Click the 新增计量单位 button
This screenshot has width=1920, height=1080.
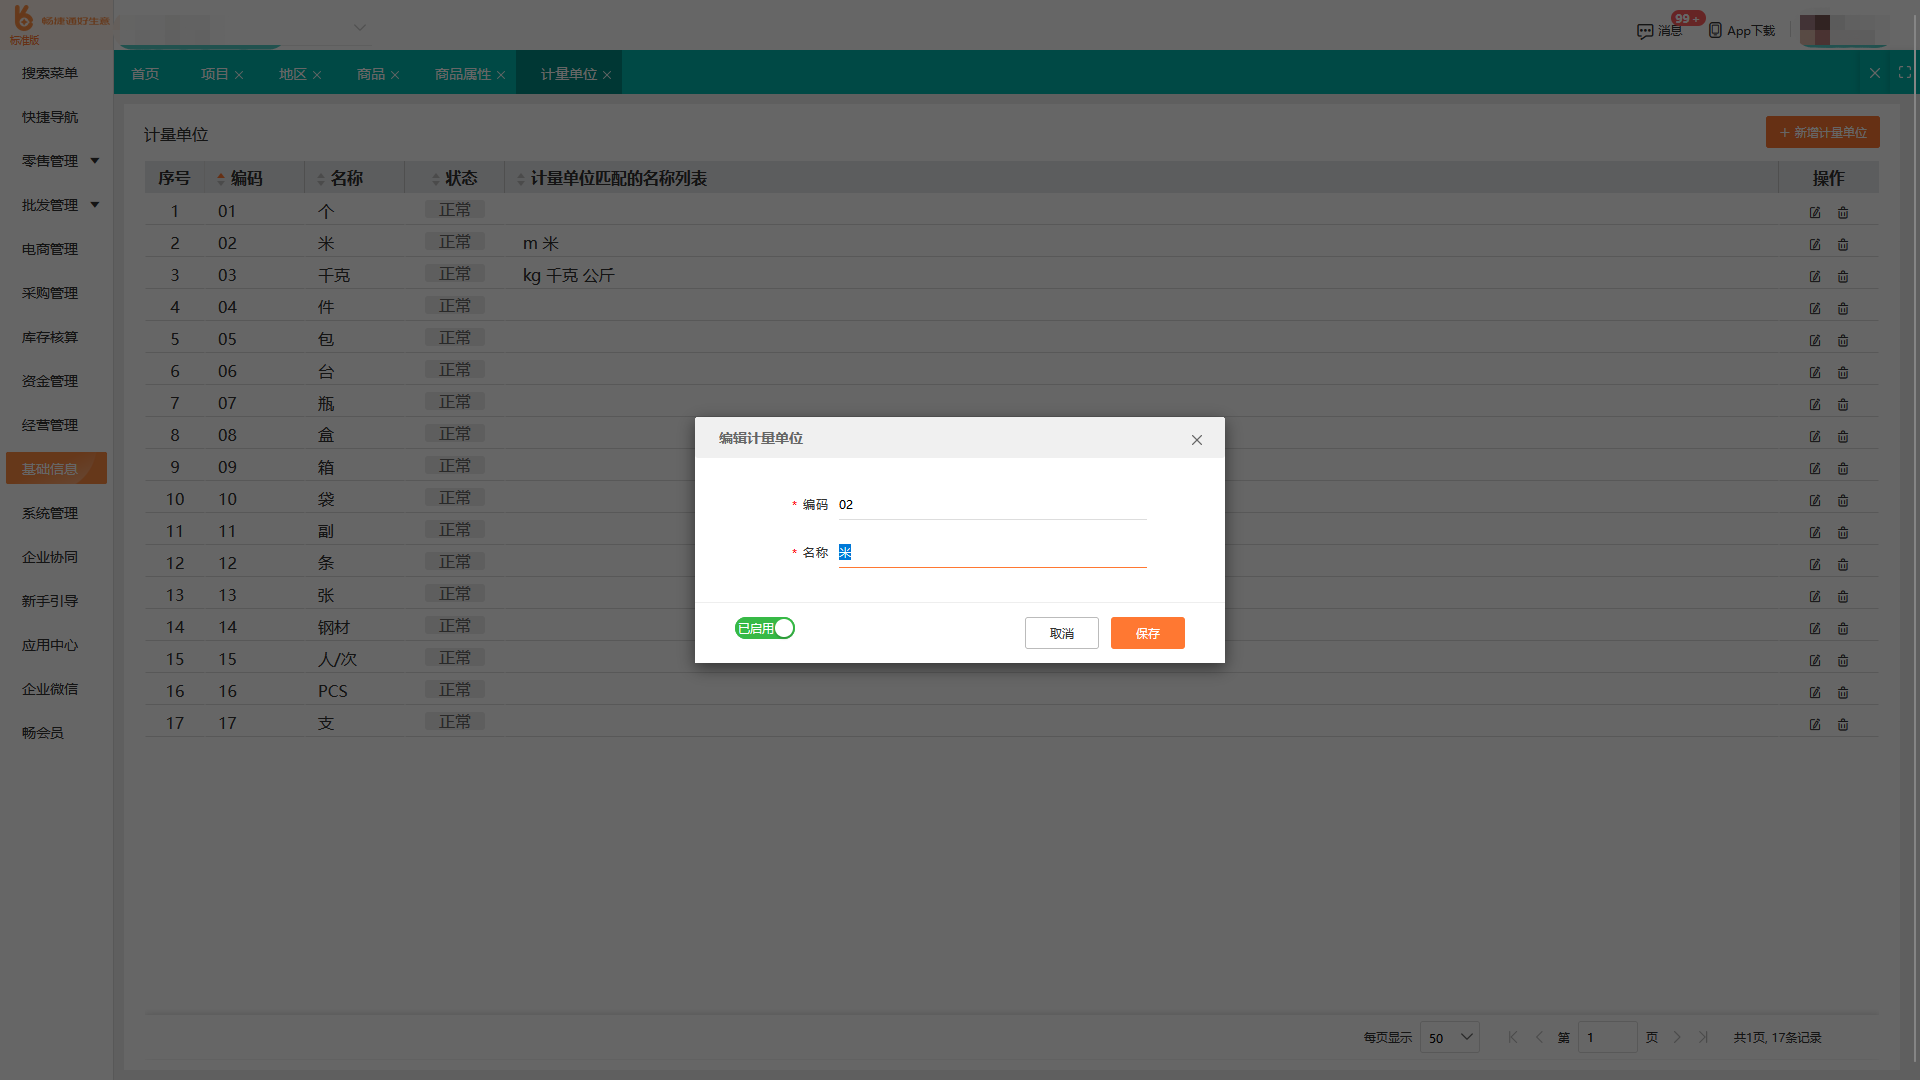(1824, 132)
